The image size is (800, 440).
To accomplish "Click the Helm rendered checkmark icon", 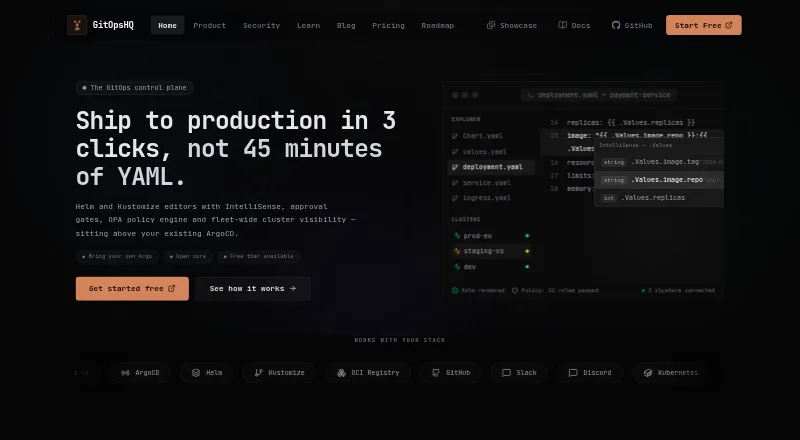I will (x=455, y=290).
